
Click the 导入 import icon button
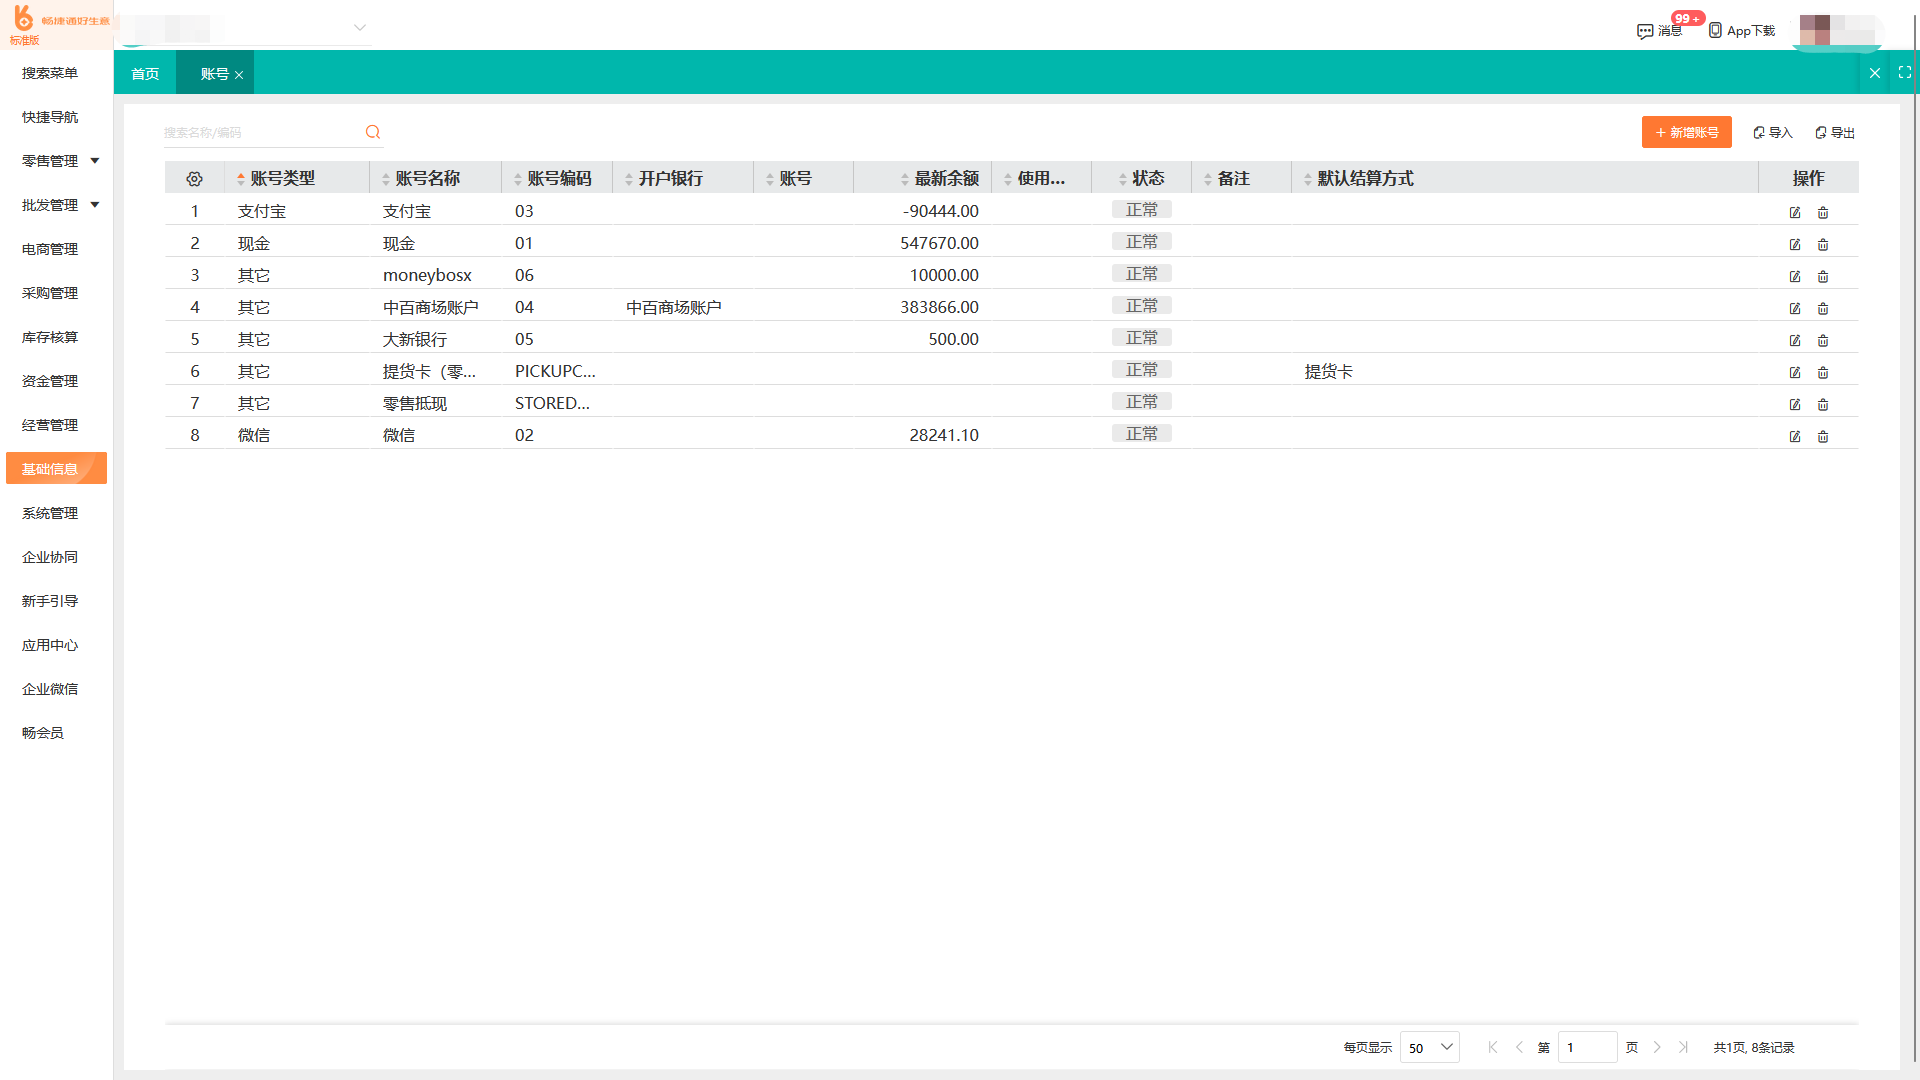click(x=1775, y=132)
